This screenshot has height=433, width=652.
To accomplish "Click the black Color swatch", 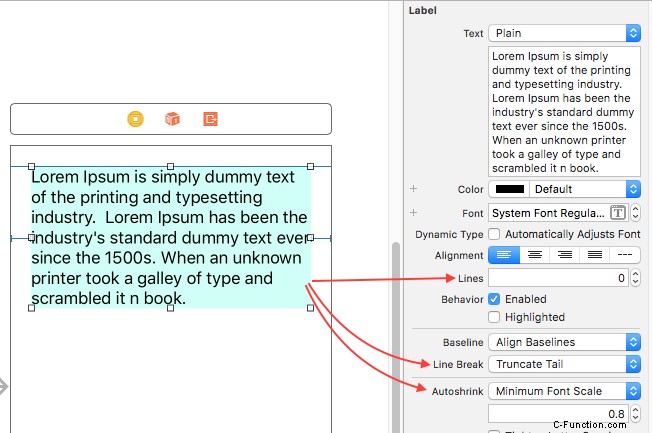I will (508, 189).
